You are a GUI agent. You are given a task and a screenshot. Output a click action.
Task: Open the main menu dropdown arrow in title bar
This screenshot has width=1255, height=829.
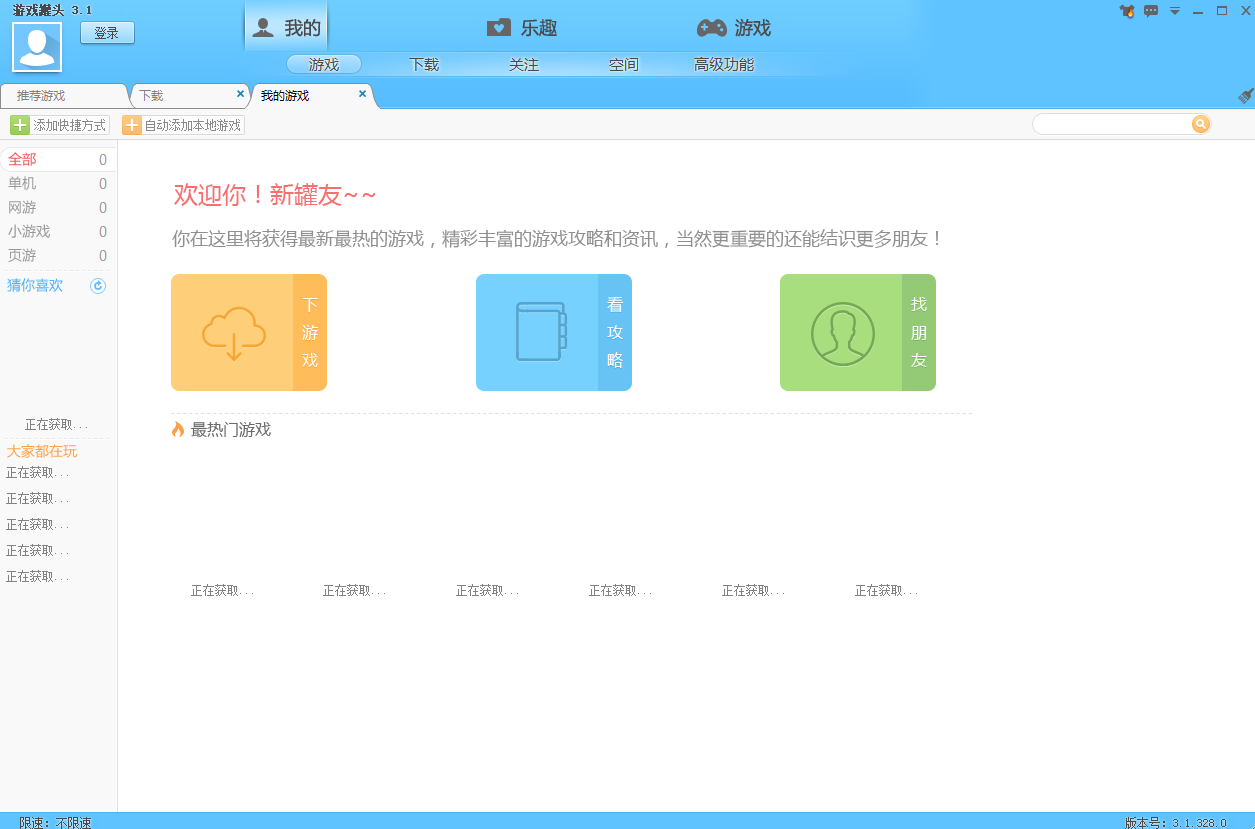tap(1174, 12)
